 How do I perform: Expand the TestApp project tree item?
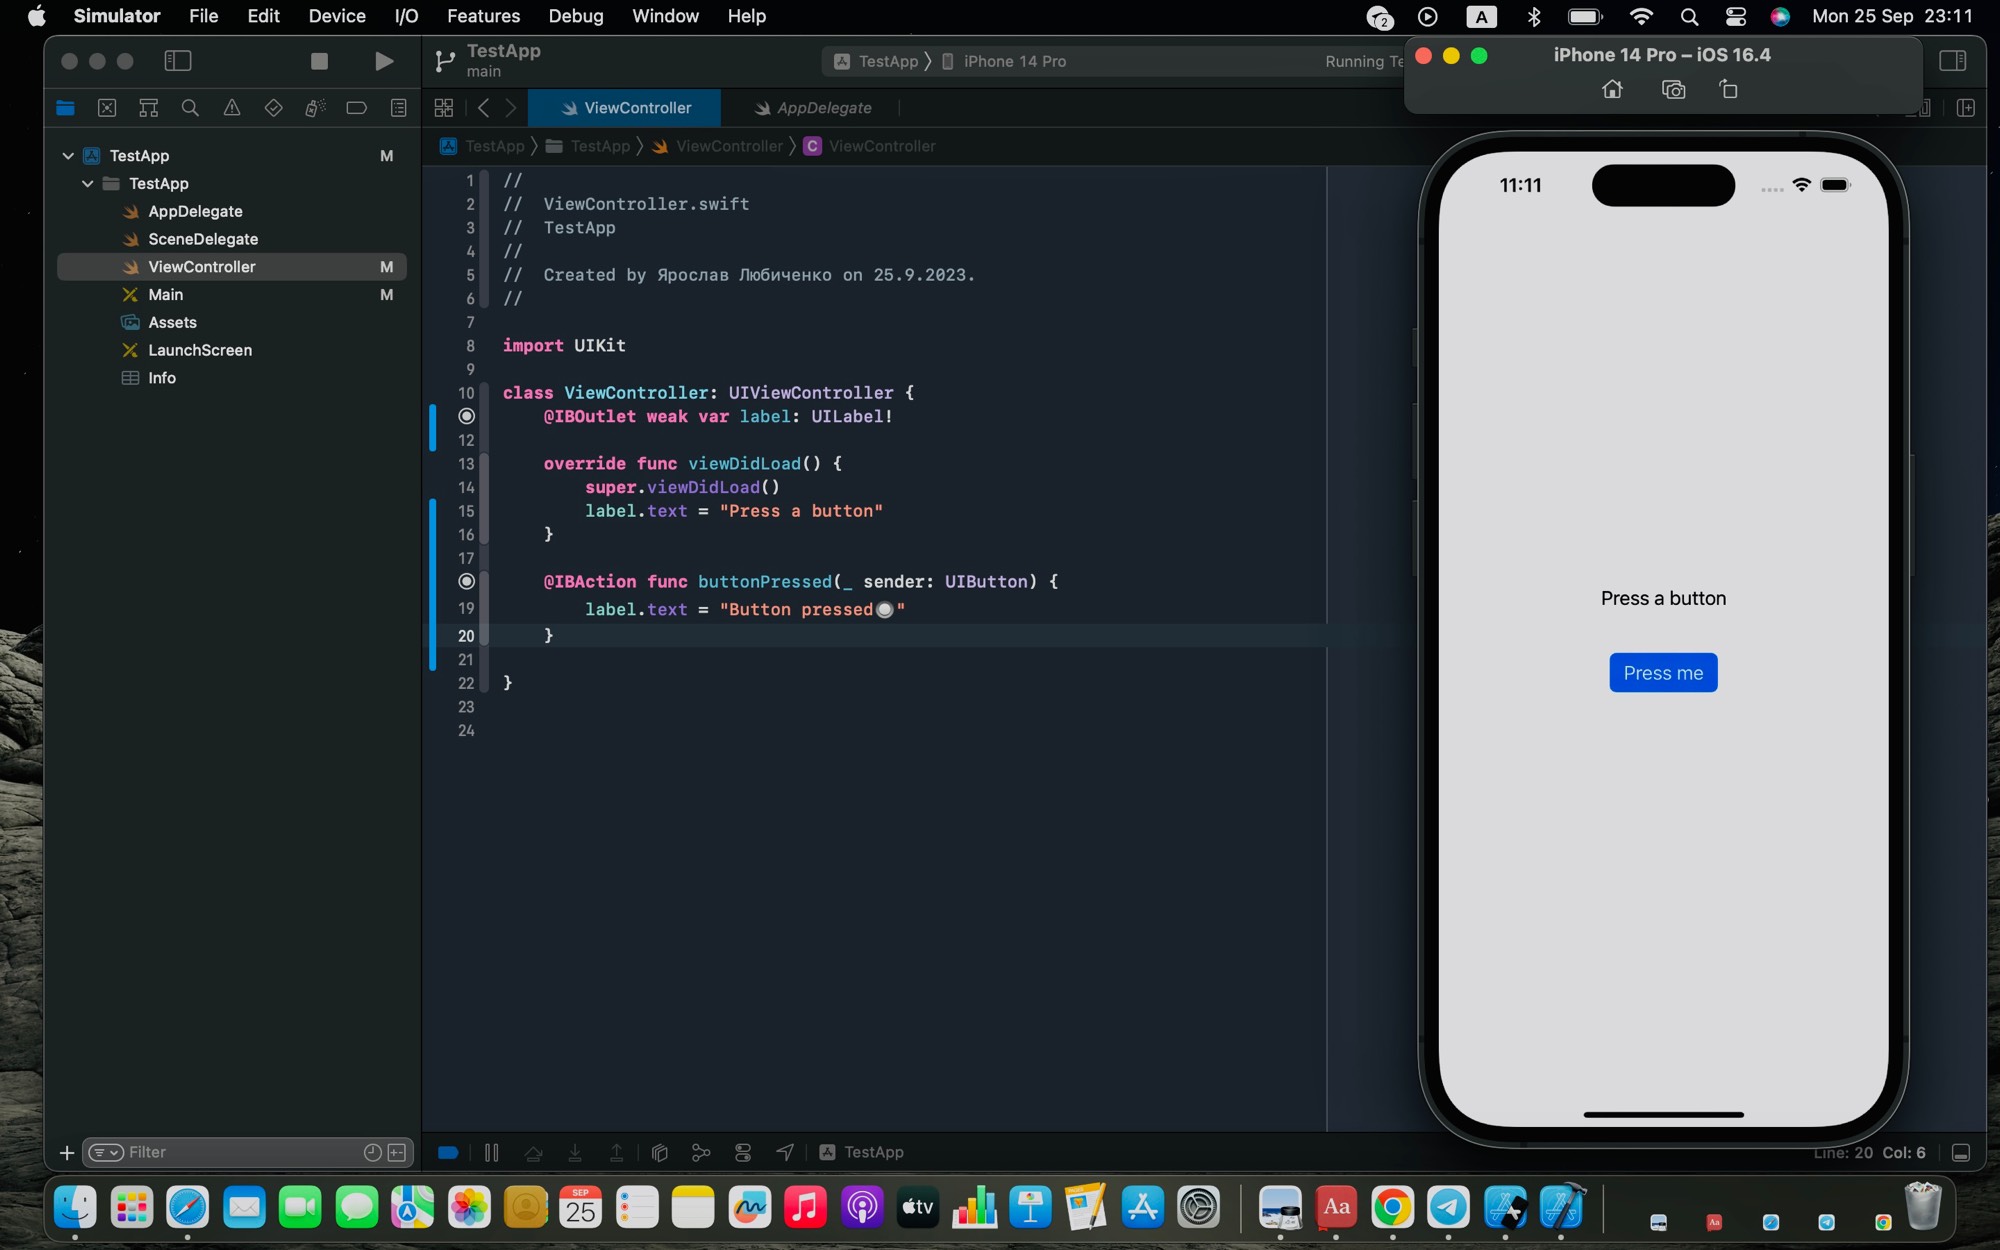coord(68,154)
